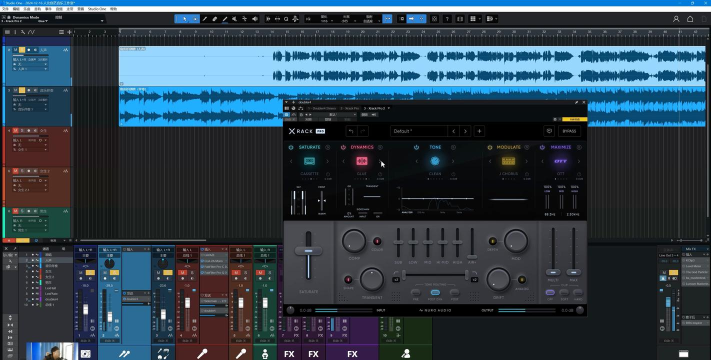Image resolution: width=711 pixels, height=360 pixels.
Task: Toggle Tone module power button
Action: pos(416,147)
